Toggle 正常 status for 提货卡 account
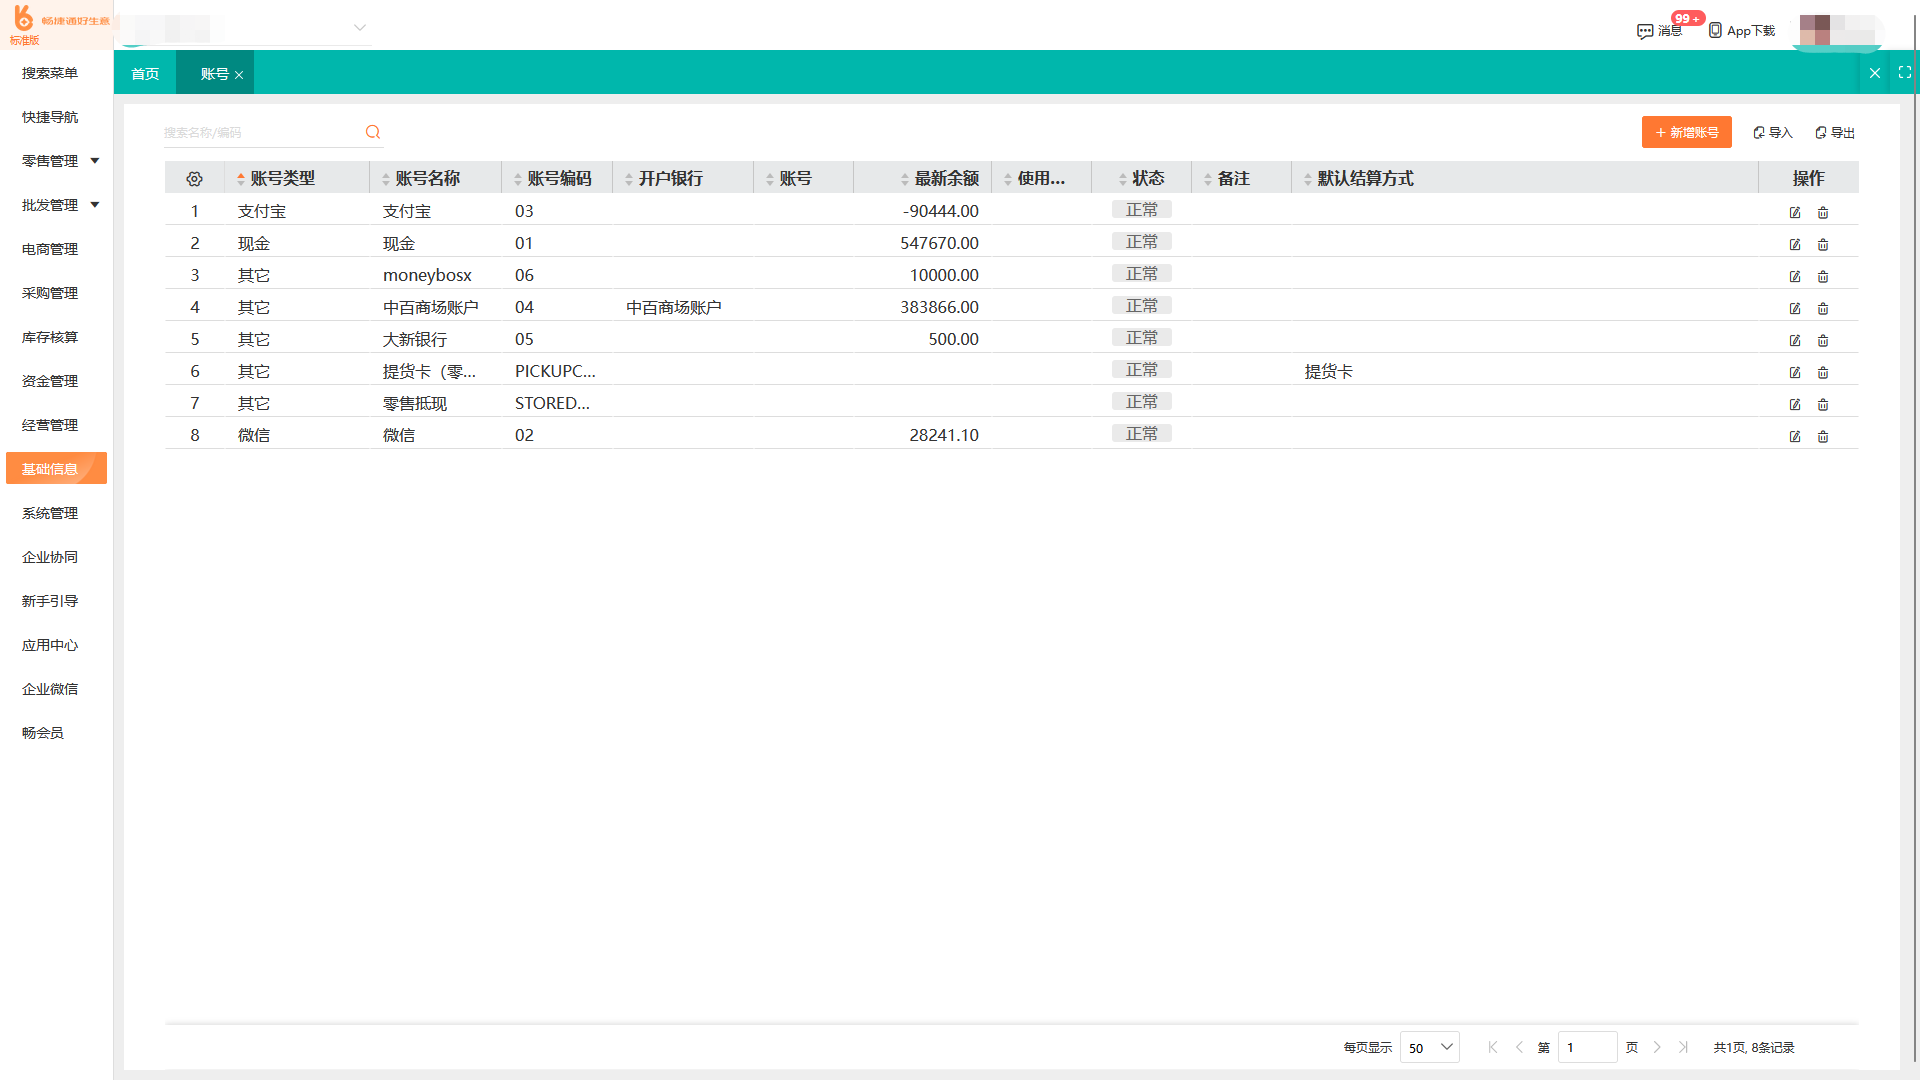The height and width of the screenshot is (1080, 1920). click(x=1141, y=369)
